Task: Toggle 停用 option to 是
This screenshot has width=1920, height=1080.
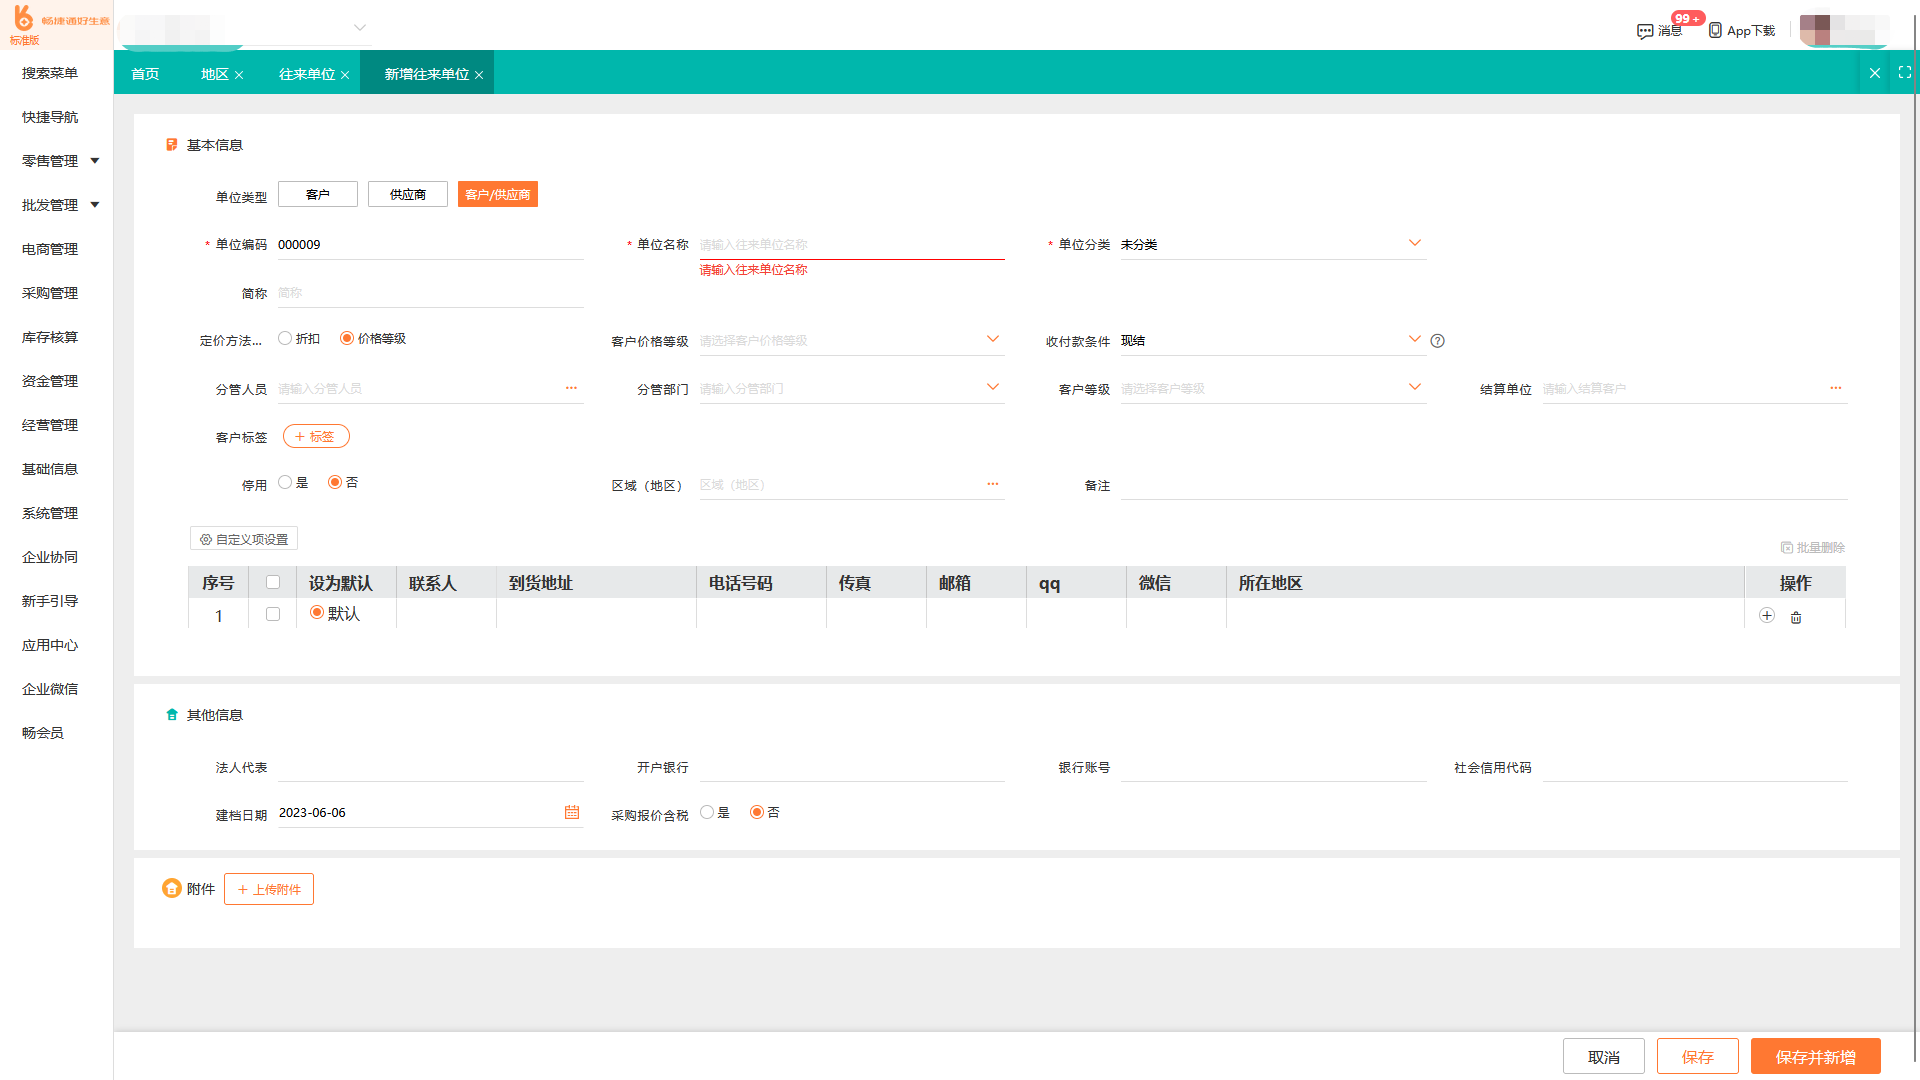Action: coord(285,483)
